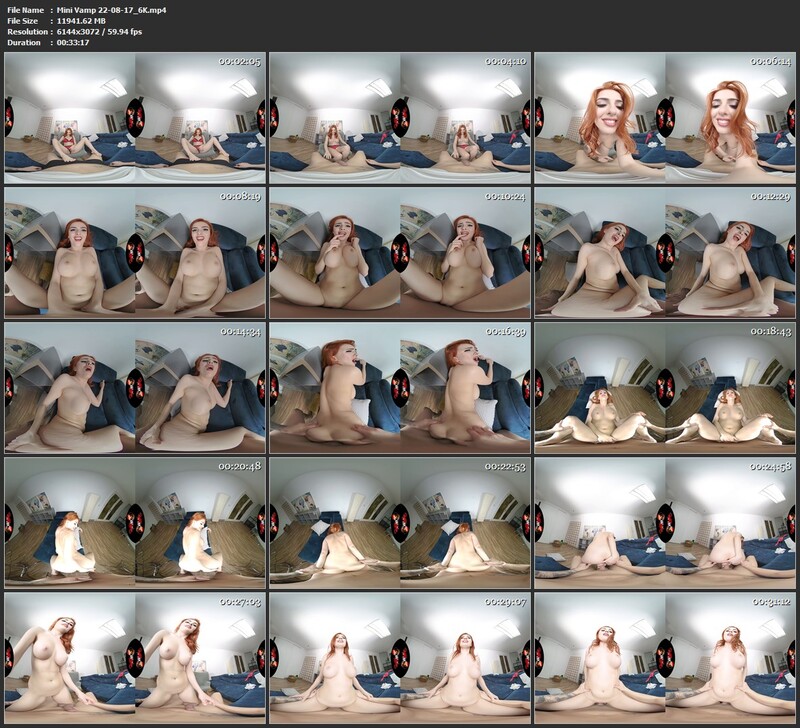Open the frame timestamped 00:08:19

pyautogui.click(x=135, y=252)
